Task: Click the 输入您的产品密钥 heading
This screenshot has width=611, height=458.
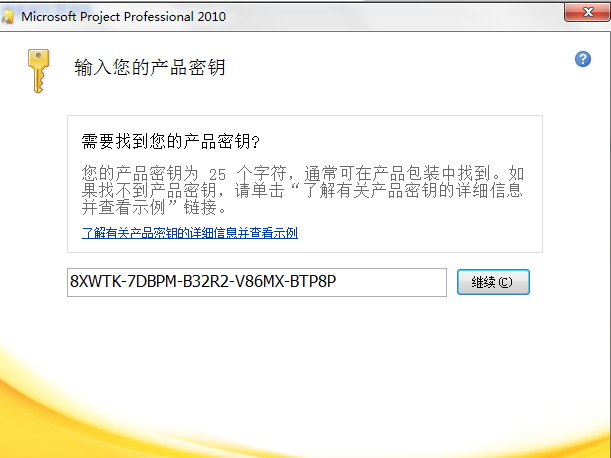Action: point(150,68)
